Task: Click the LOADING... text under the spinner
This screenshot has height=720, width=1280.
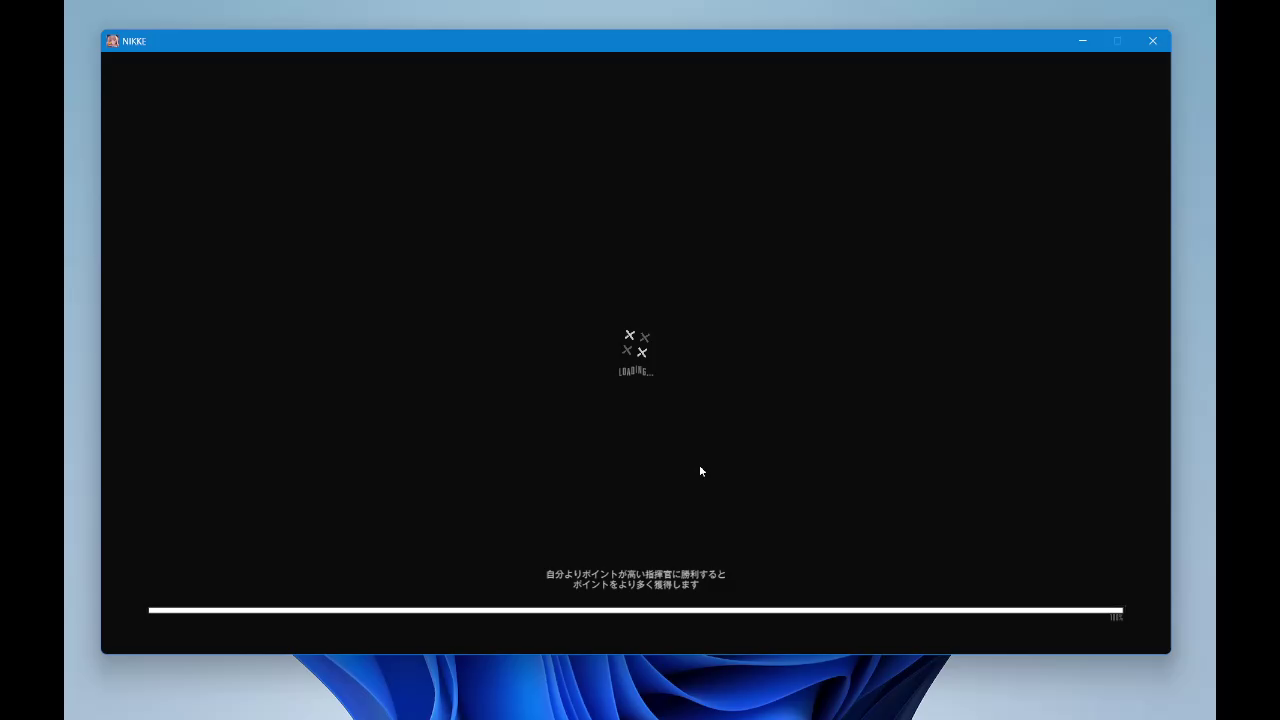Action: (x=636, y=372)
